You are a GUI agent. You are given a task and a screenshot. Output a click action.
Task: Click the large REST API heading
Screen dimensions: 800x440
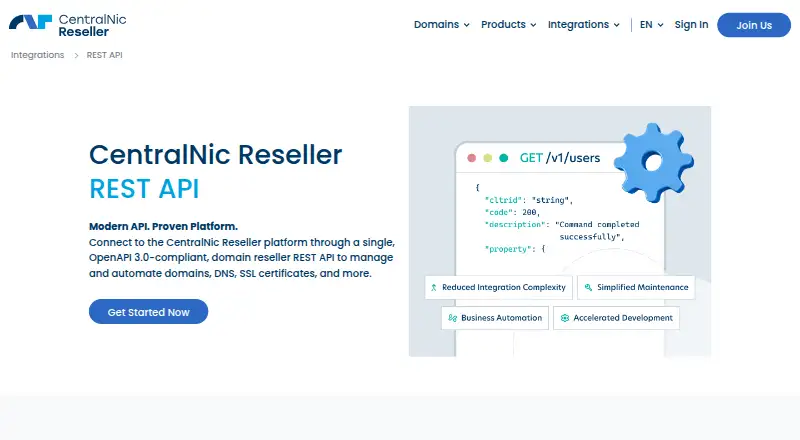pyautogui.click(x=144, y=189)
